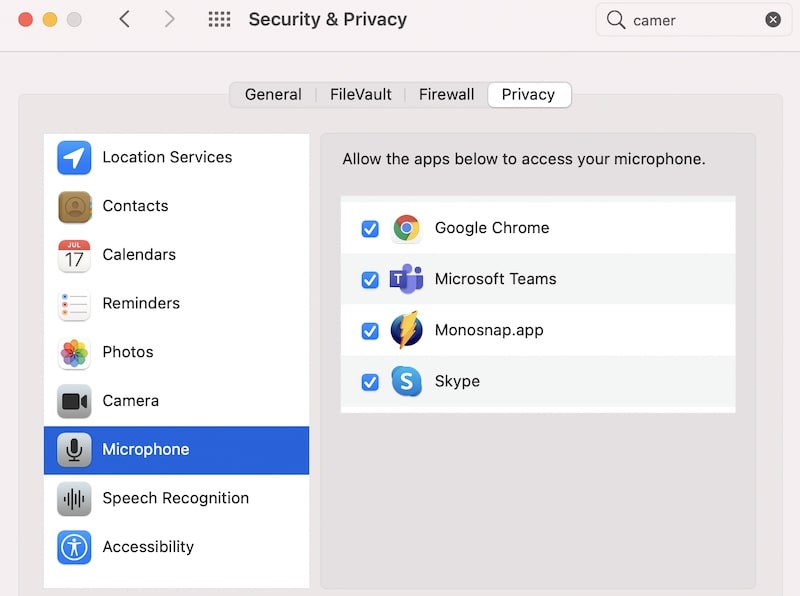Viewport: 800px width, 596px height.
Task: Open the FileVault tab
Action: click(x=361, y=94)
